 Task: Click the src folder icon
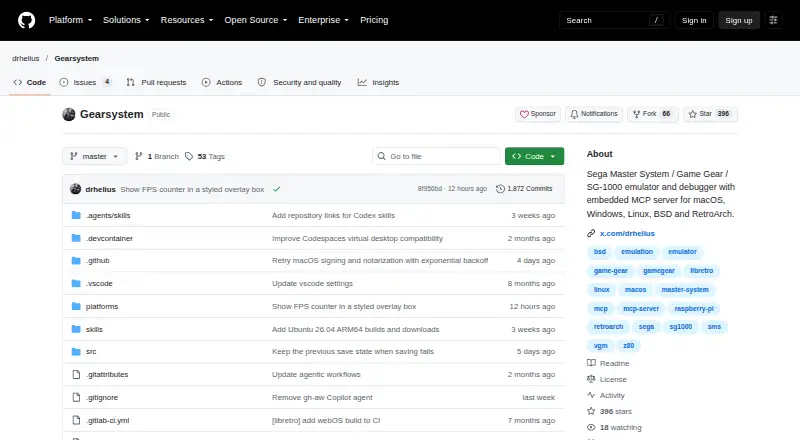[76, 352]
